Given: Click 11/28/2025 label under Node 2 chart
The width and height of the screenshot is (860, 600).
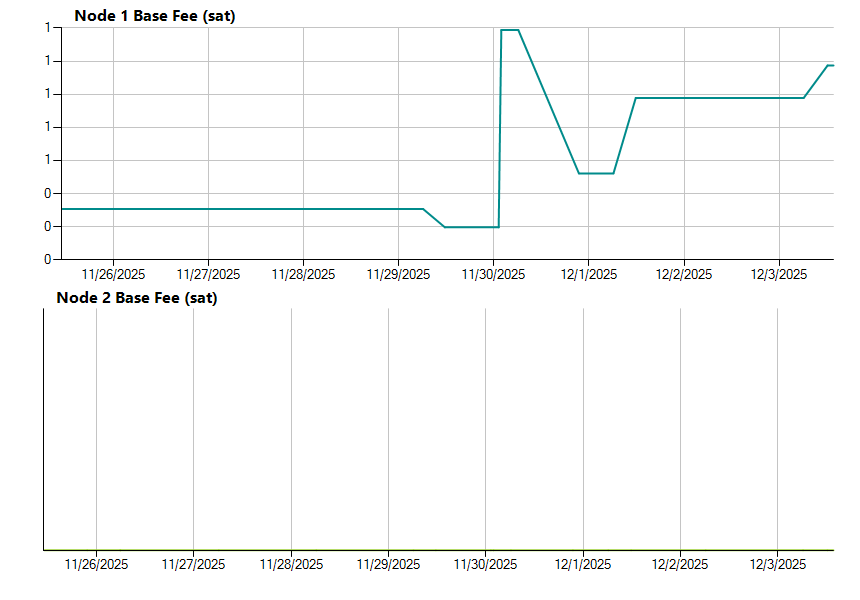Looking at the screenshot, I should point(291,564).
